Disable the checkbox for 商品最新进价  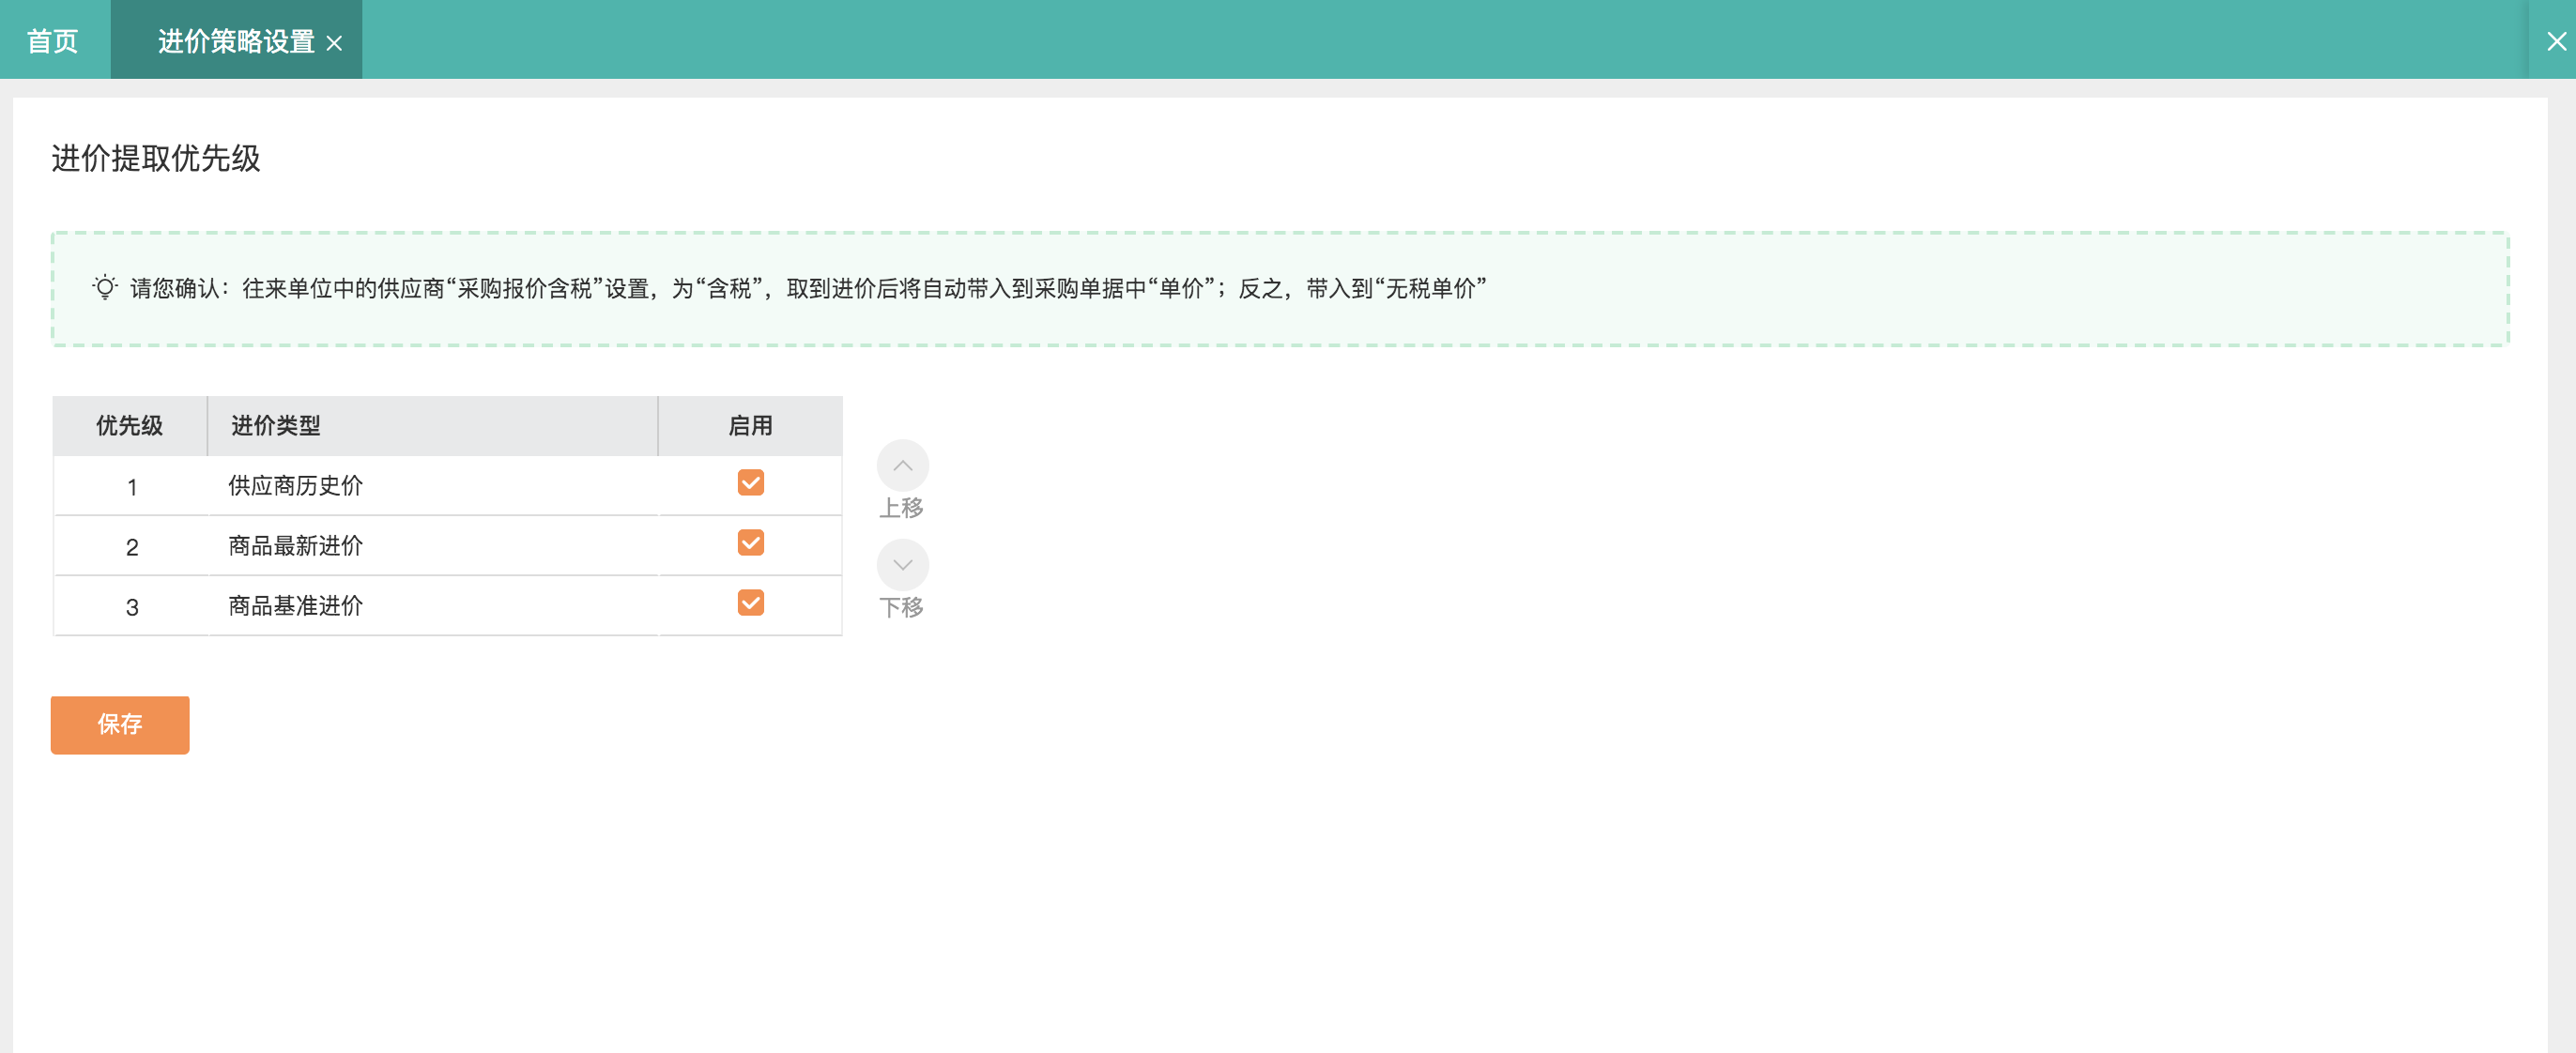751,543
